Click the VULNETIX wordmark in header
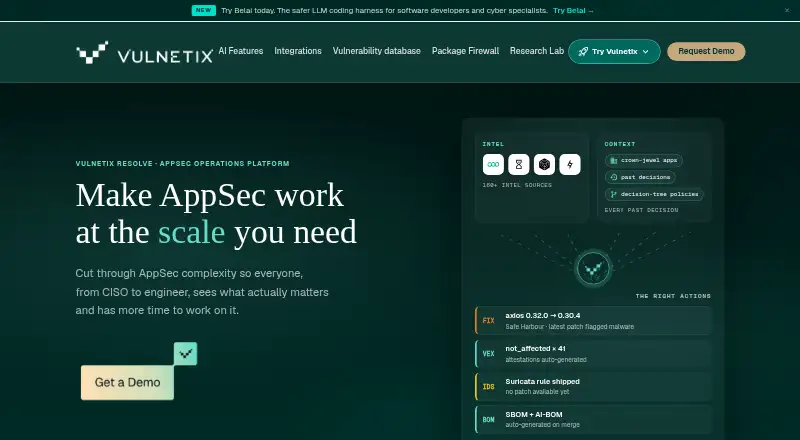The width and height of the screenshot is (800, 440). coord(165,56)
